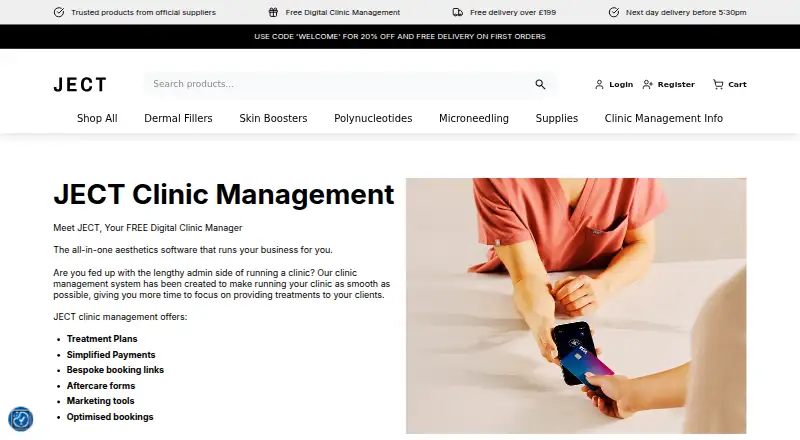Open the Polynucleotides menu
This screenshot has height=440, width=800.
pos(373,118)
